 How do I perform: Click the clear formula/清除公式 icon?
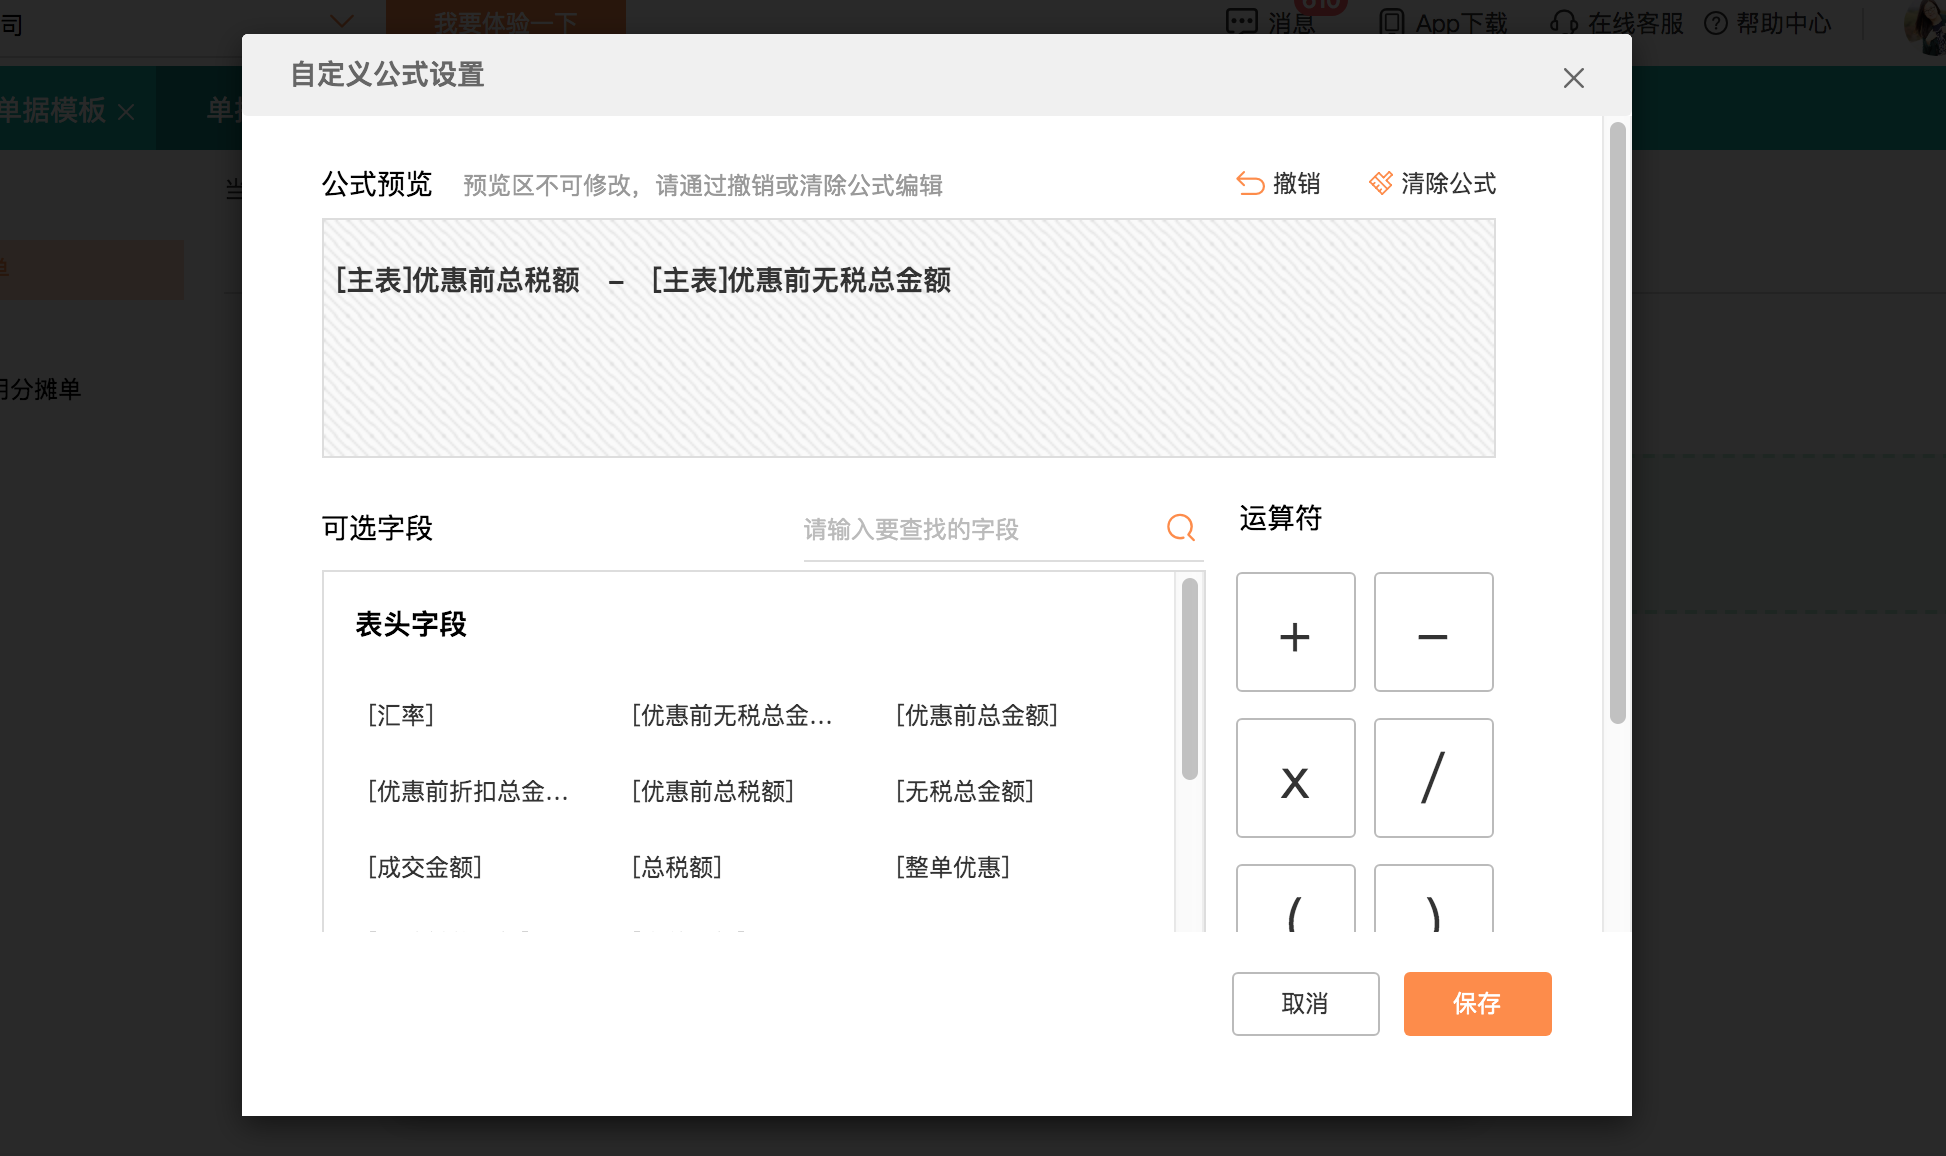click(x=1378, y=183)
